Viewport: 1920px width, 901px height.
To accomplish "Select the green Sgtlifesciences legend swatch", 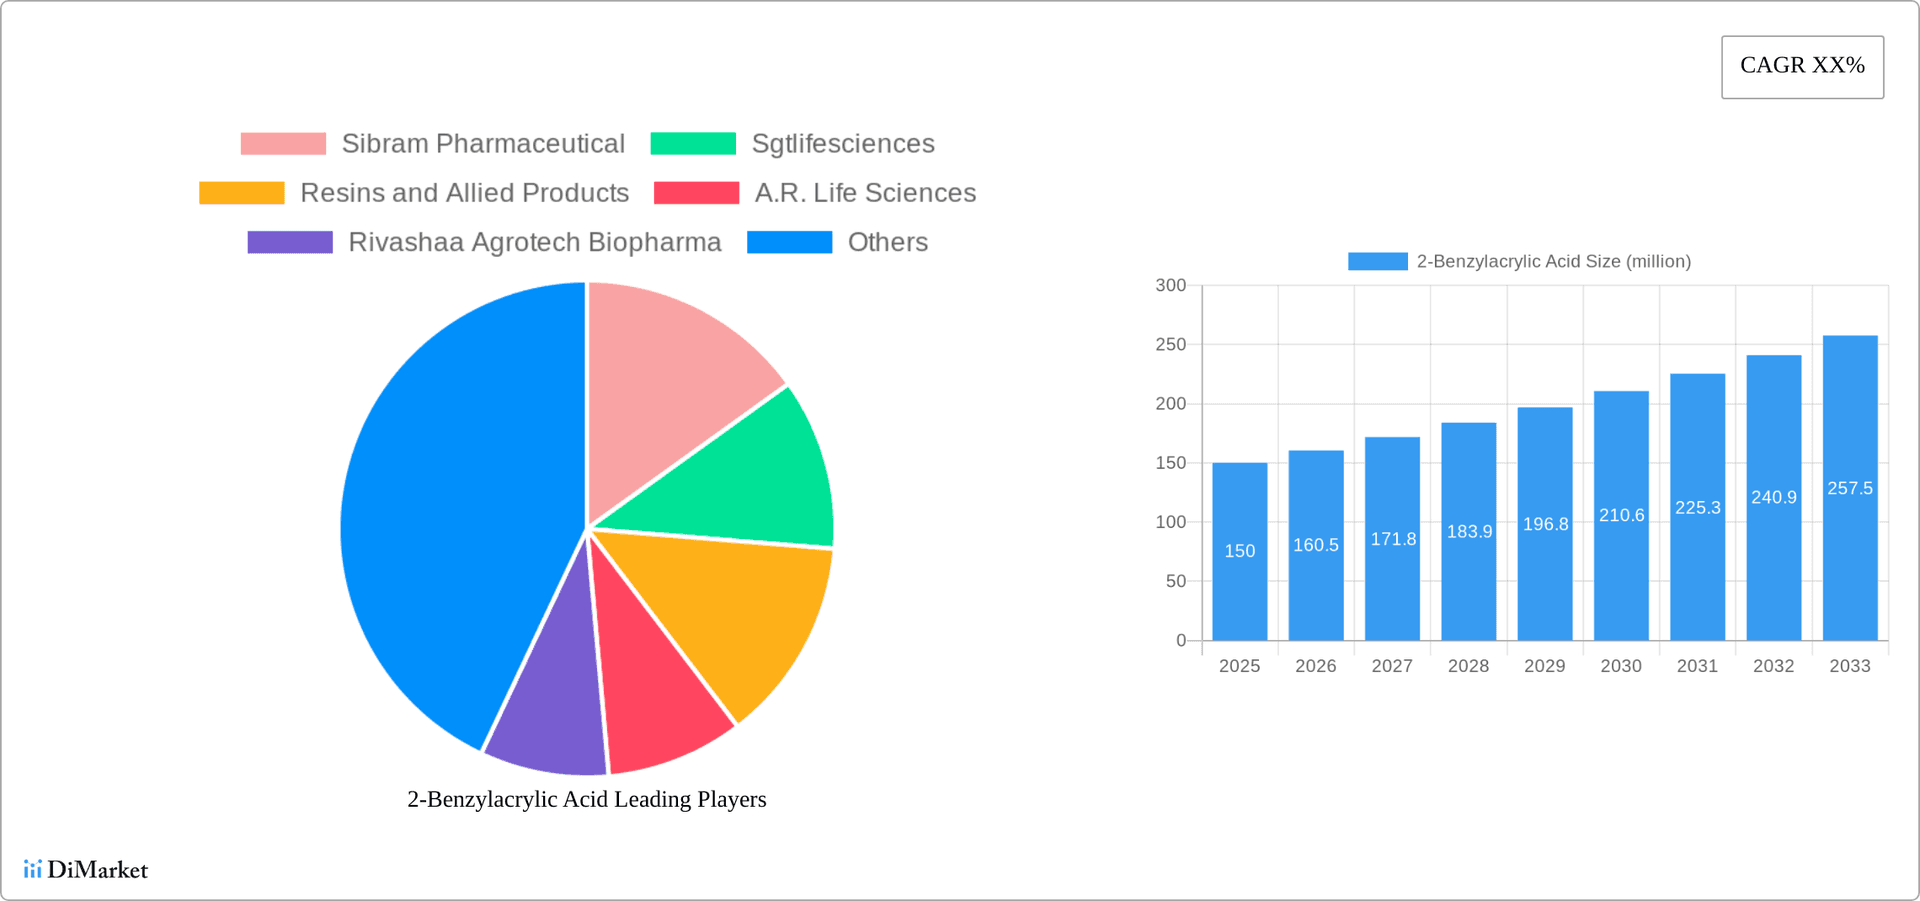I will (x=693, y=143).
